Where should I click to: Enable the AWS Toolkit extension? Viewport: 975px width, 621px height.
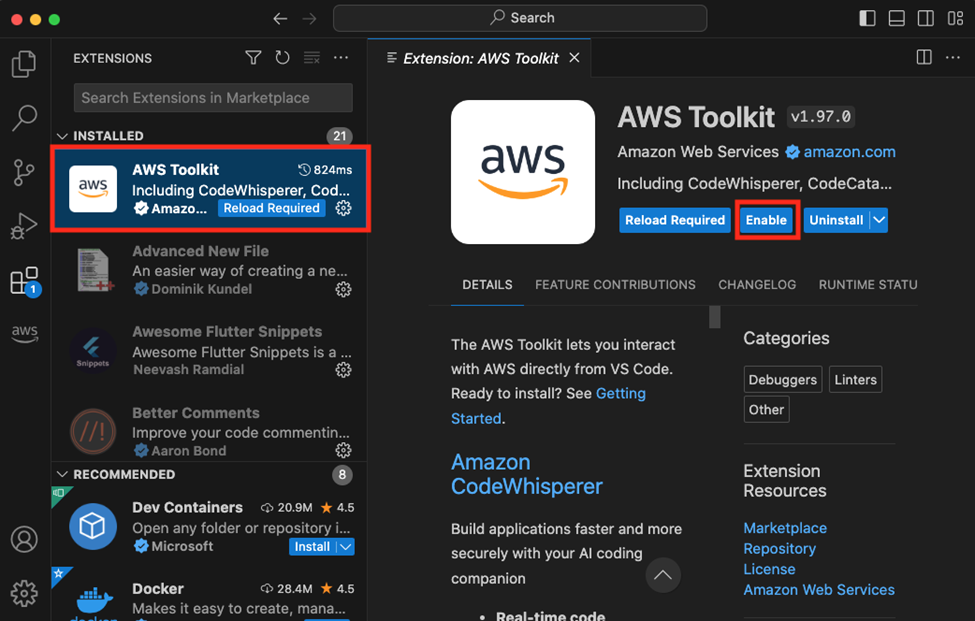[x=767, y=220]
